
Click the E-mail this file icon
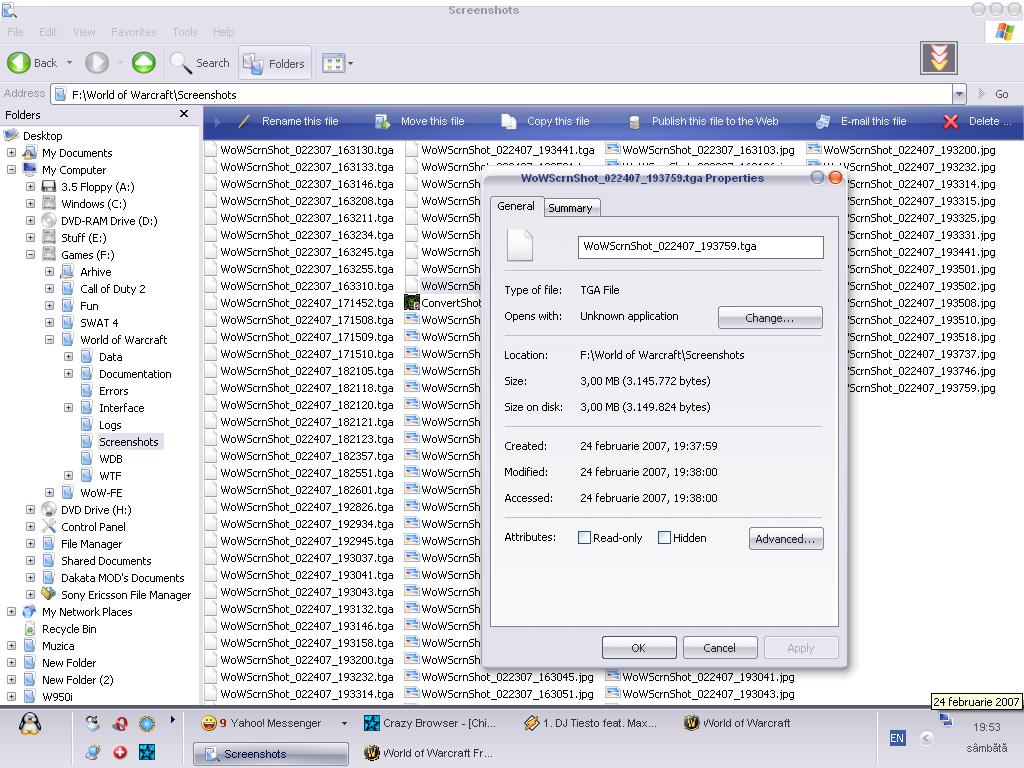(x=823, y=122)
